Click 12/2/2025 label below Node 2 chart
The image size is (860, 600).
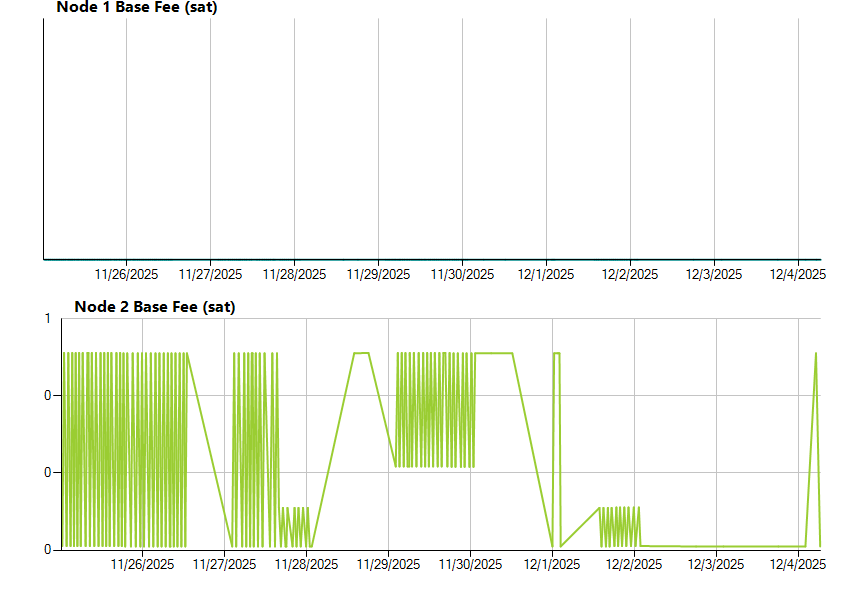(634, 564)
